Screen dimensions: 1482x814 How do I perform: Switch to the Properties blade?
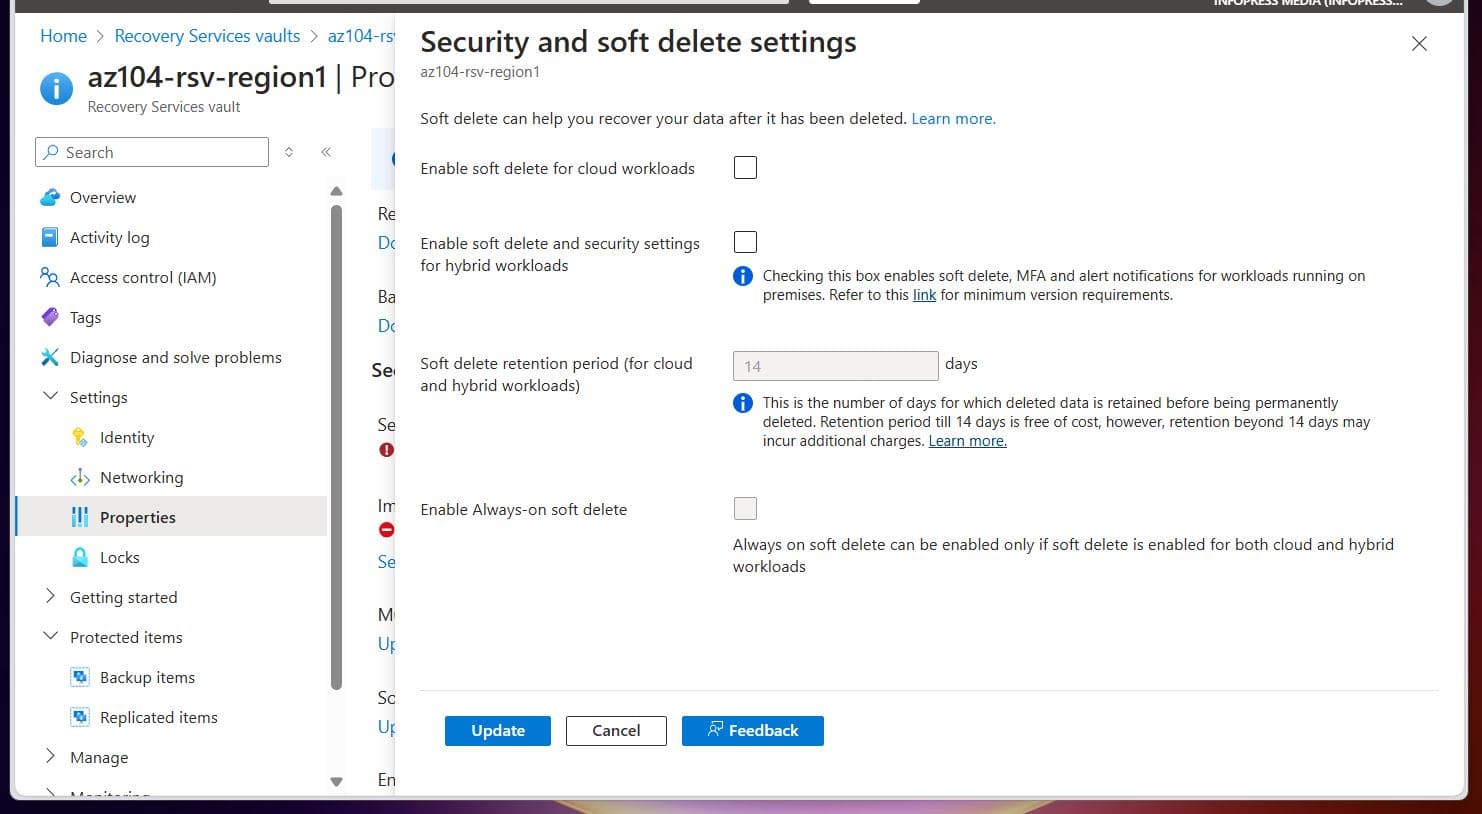[x=137, y=517]
